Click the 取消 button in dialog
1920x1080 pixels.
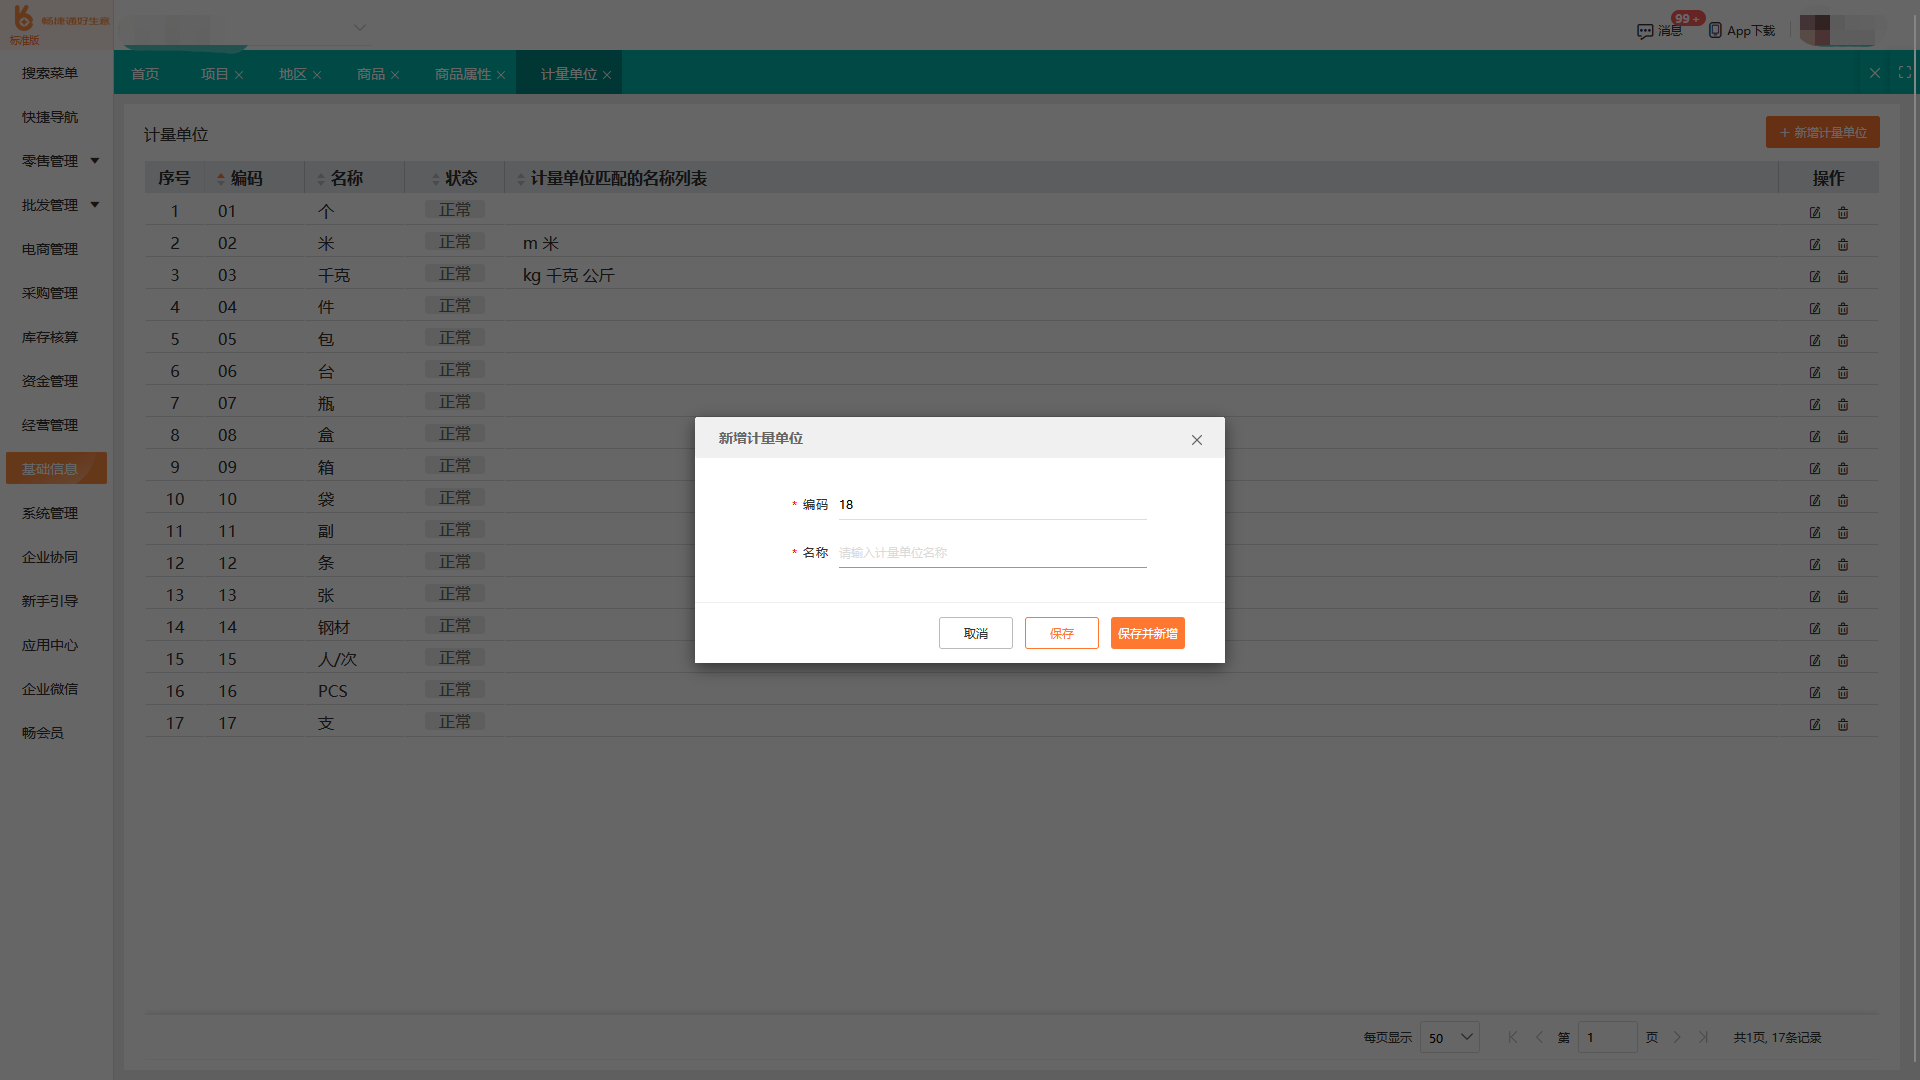pyautogui.click(x=976, y=633)
